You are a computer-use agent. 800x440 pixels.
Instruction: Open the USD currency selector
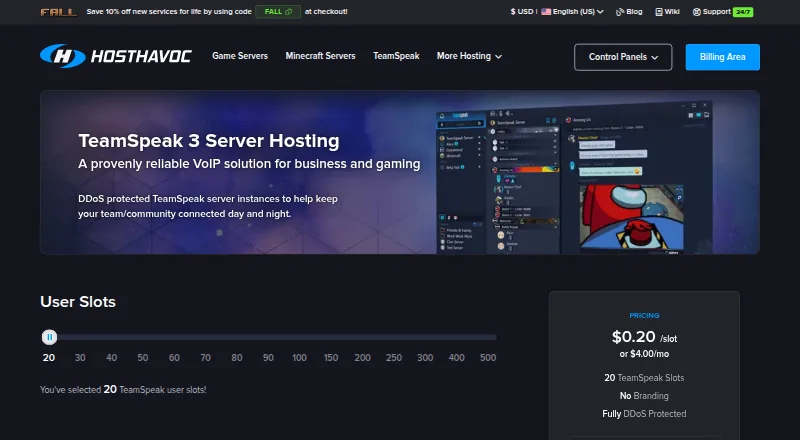click(x=521, y=12)
